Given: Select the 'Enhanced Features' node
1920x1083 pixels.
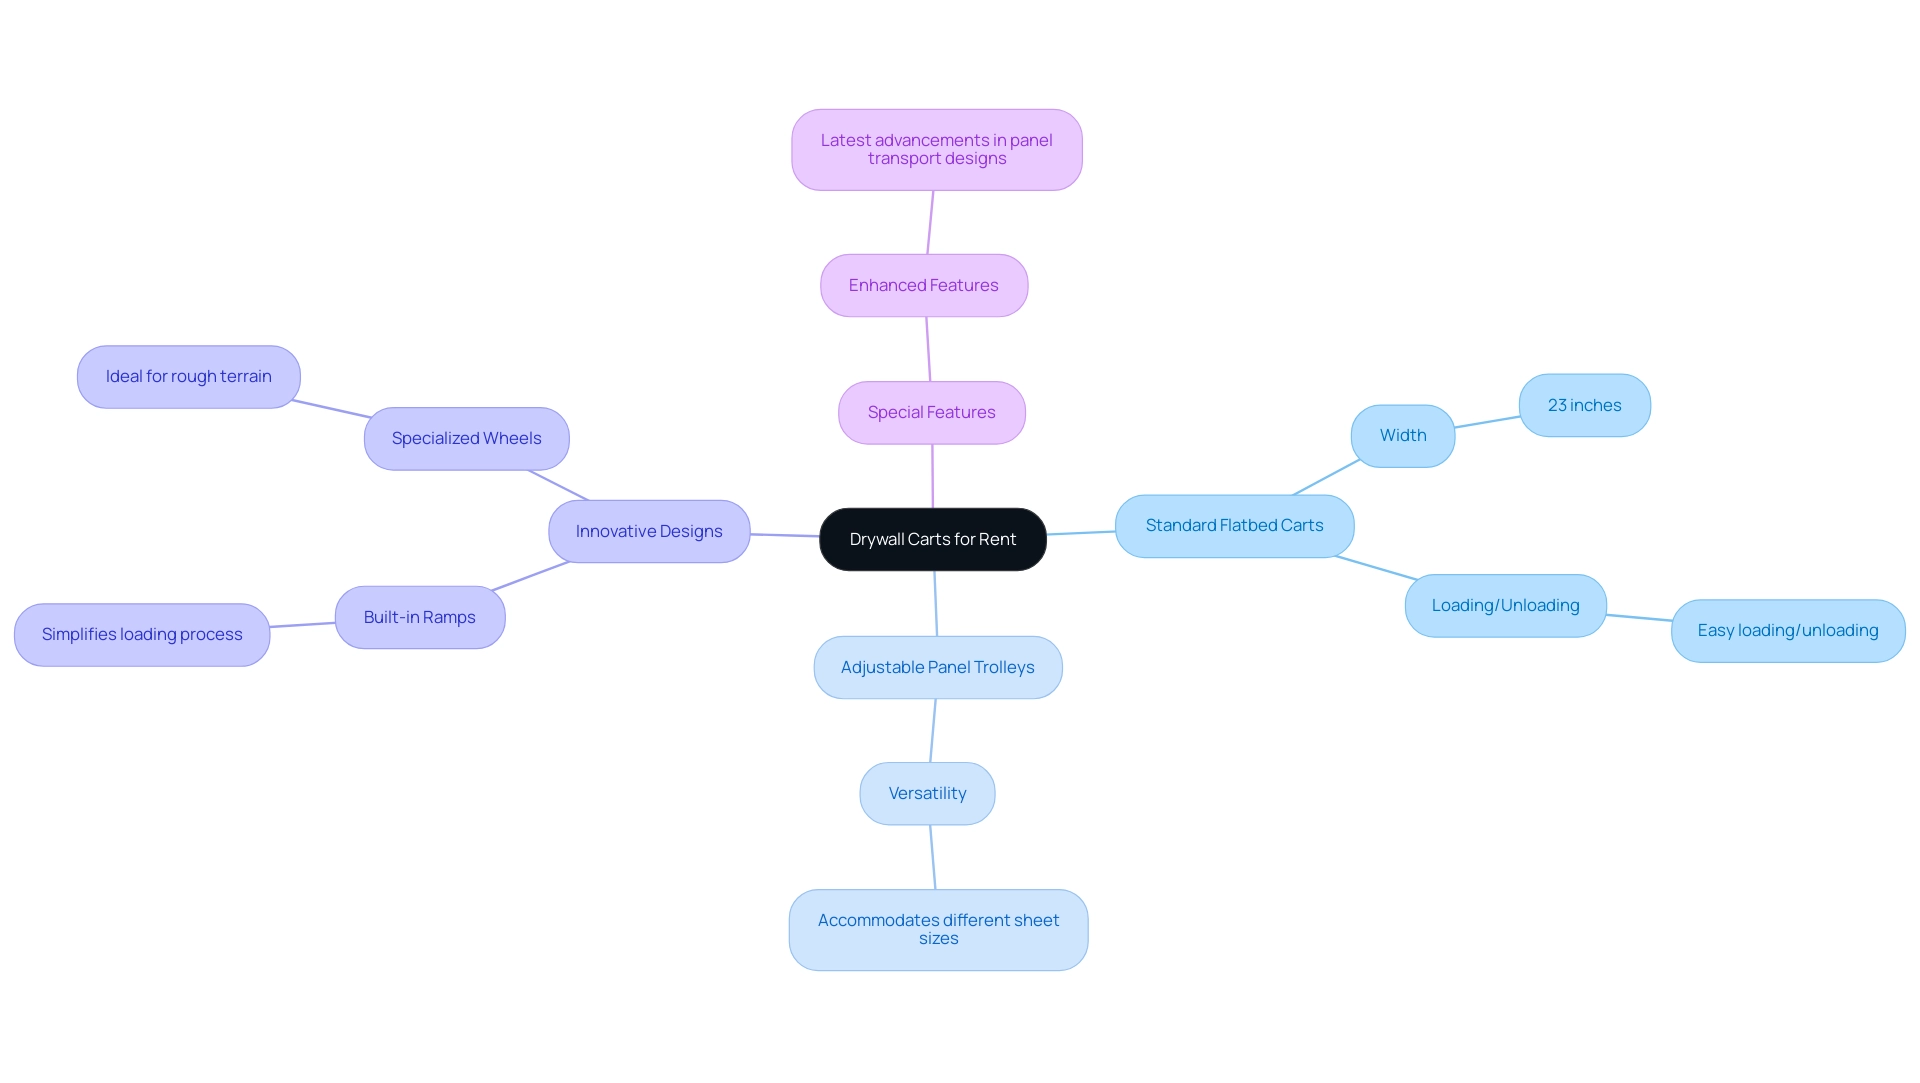Looking at the screenshot, I should (x=923, y=284).
